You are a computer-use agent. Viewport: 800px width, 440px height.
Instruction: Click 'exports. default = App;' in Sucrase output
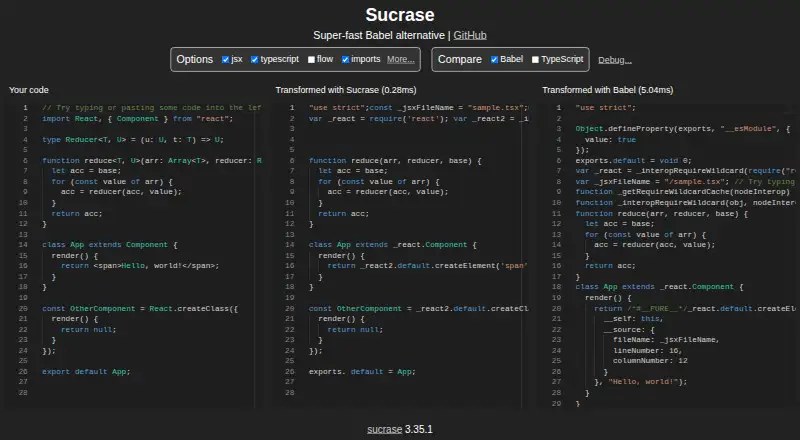(362, 372)
